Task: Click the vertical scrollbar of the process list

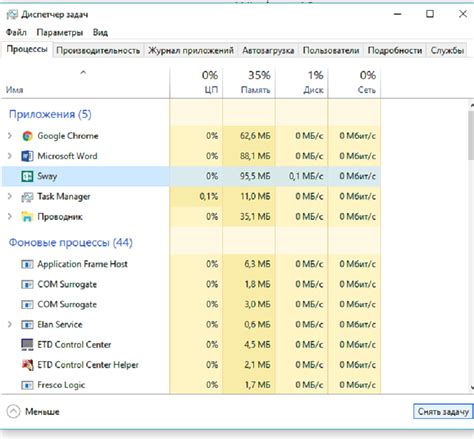Action: coord(471,246)
